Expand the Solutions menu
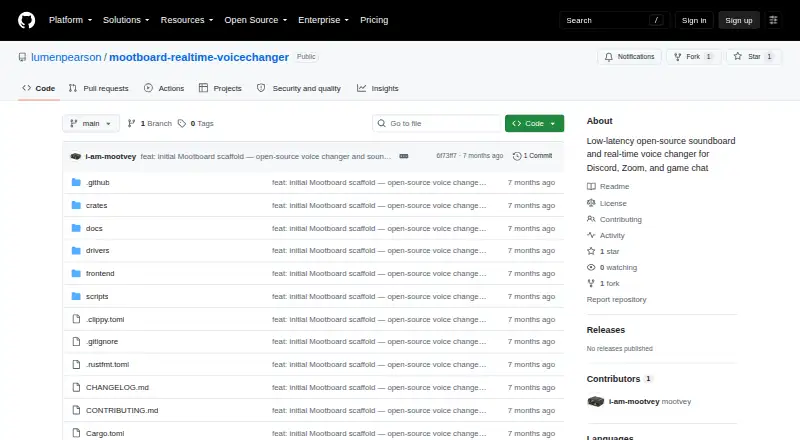Image resolution: width=800 pixels, height=440 pixels. [126, 20]
